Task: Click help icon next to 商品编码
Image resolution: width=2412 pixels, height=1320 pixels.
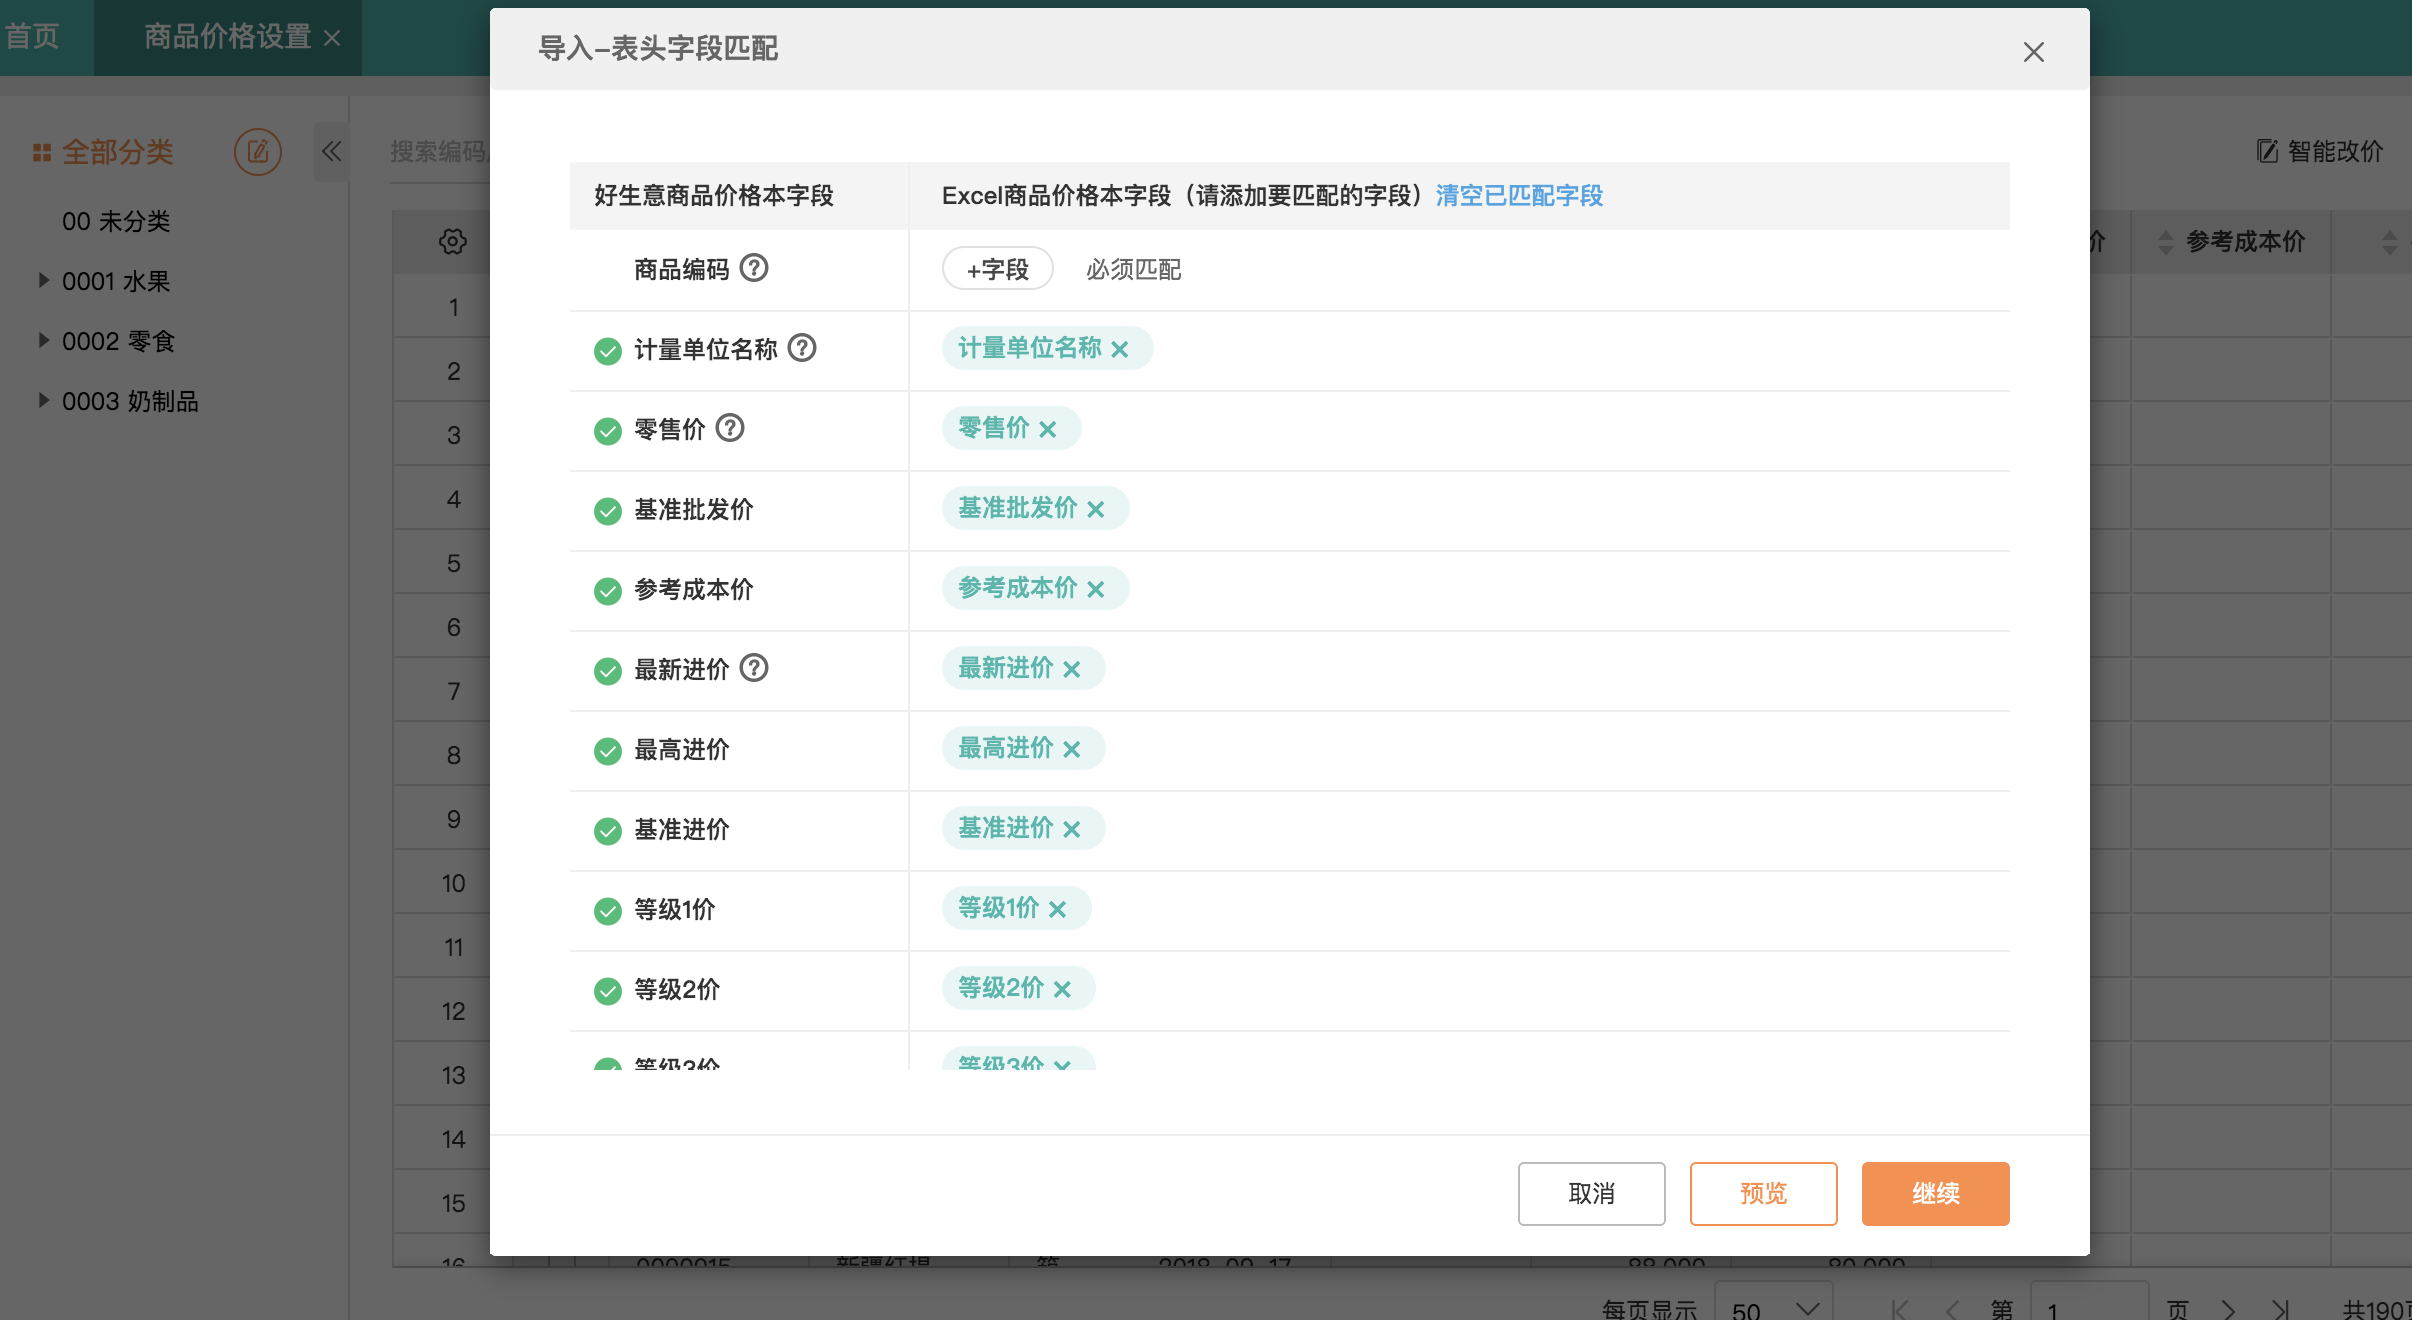Action: pos(756,270)
